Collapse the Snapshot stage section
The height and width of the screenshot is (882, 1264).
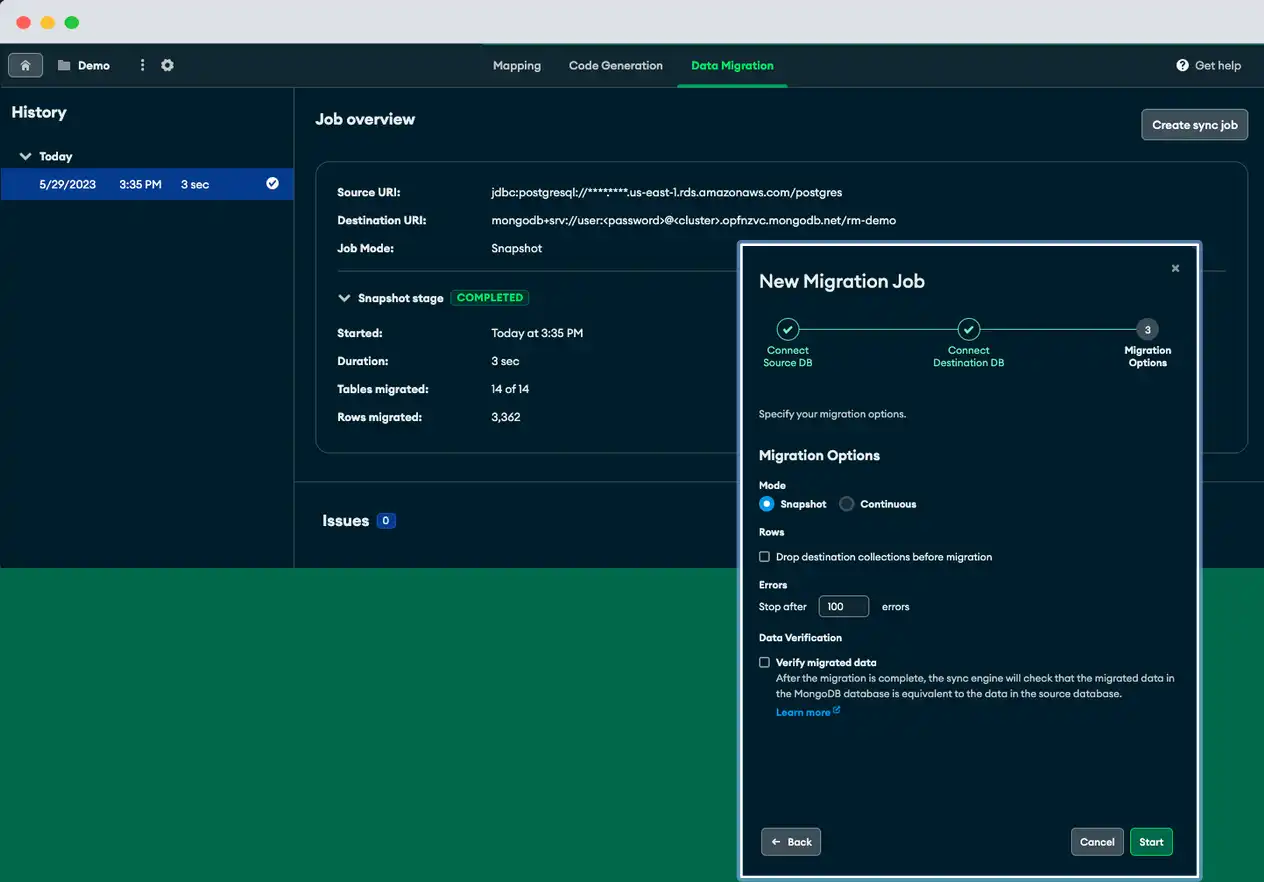(x=344, y=297)
